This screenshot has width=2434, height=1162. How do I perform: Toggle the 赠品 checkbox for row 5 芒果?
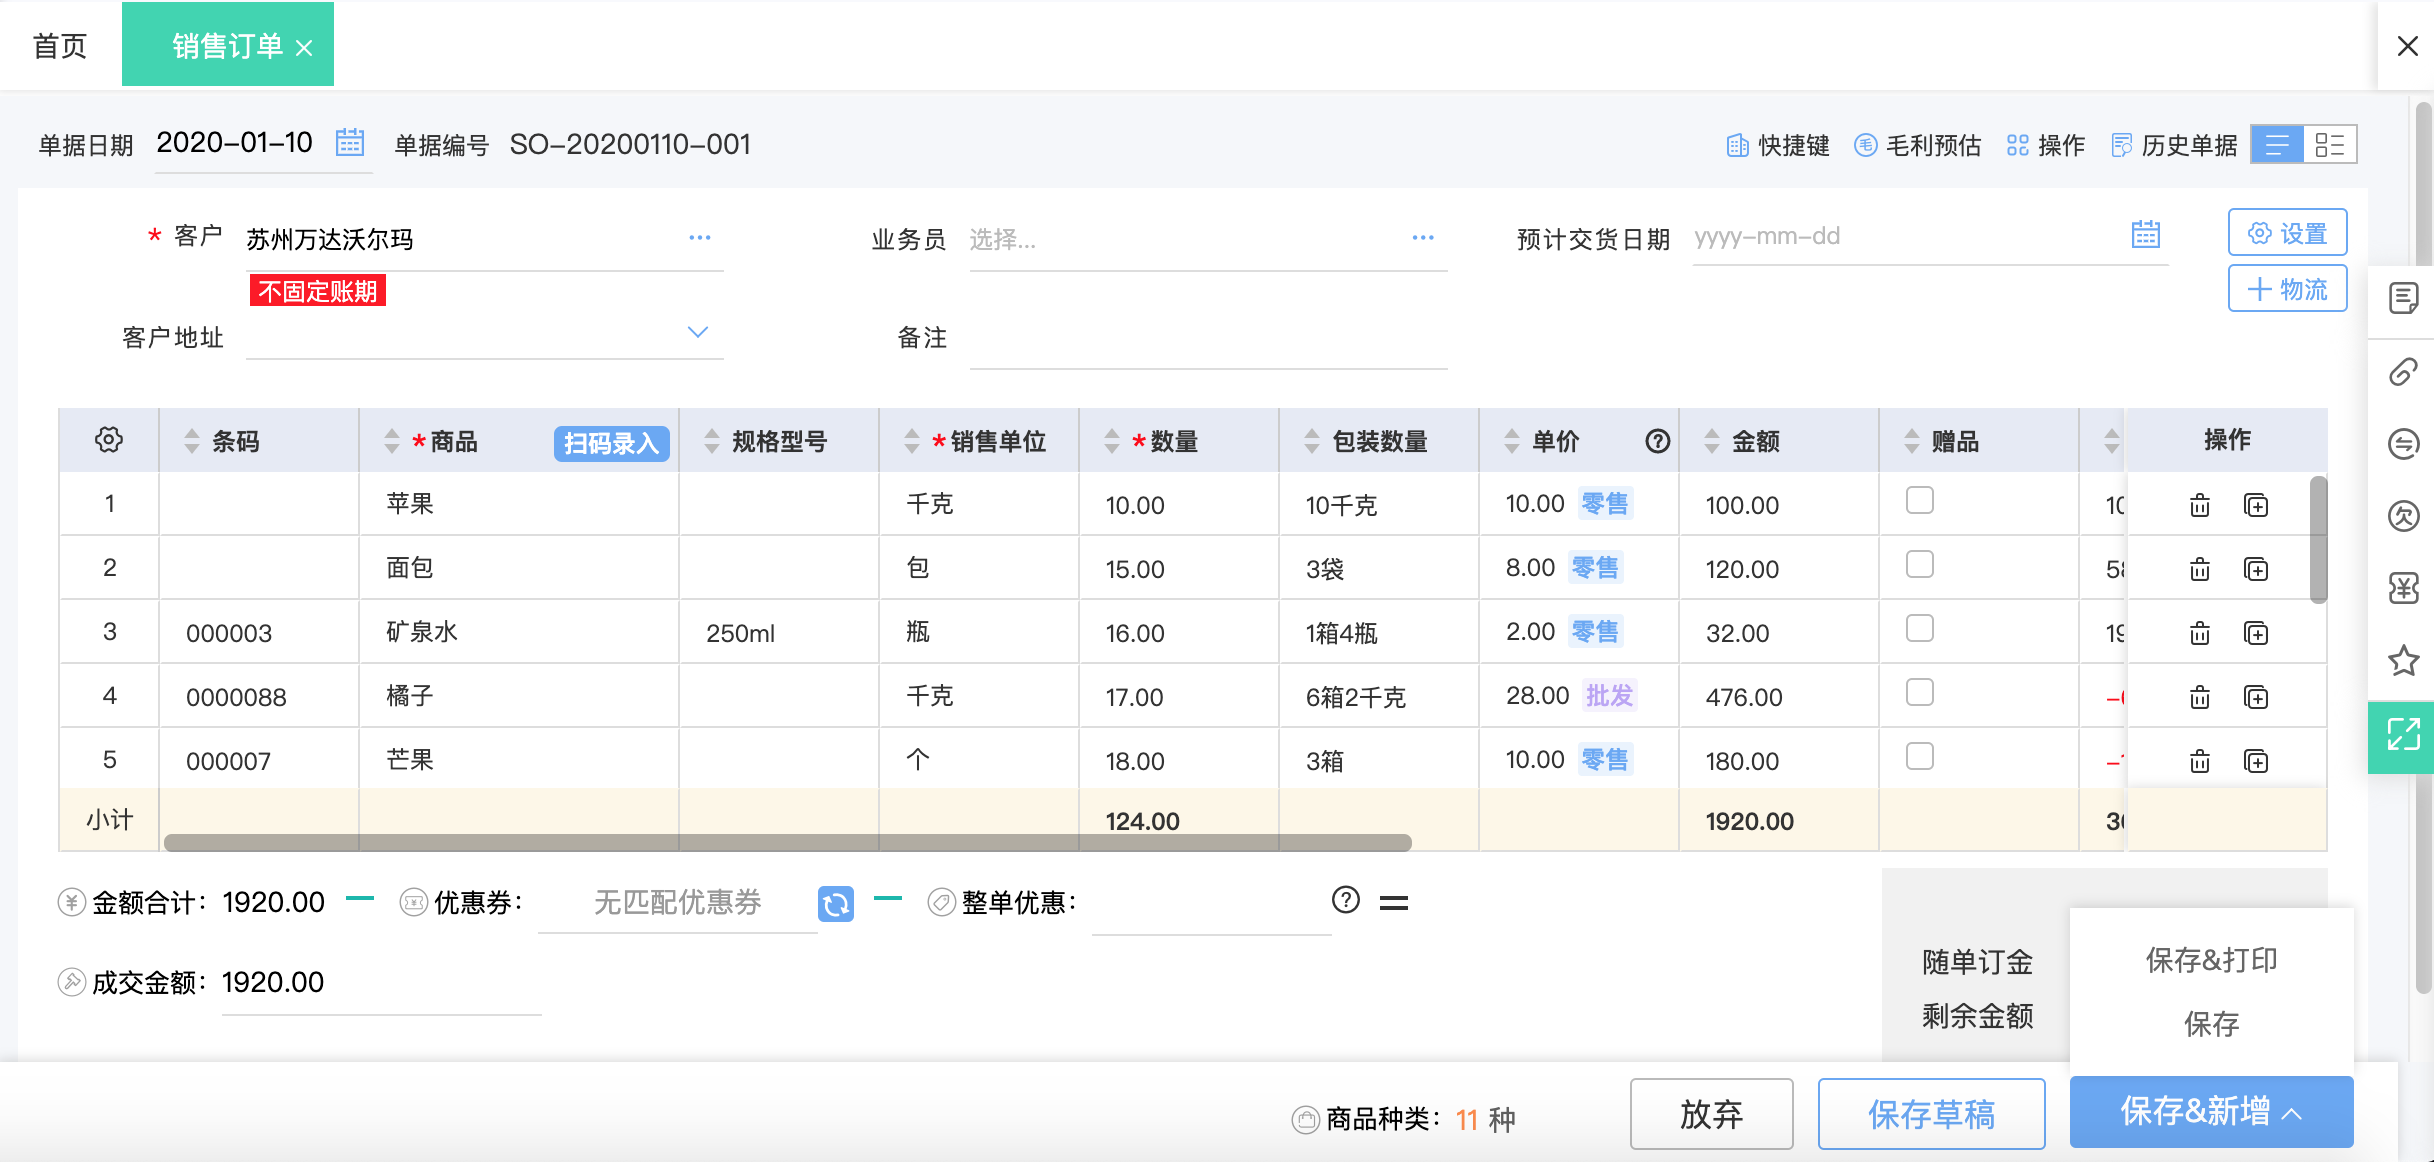[x=1920, y=757]
